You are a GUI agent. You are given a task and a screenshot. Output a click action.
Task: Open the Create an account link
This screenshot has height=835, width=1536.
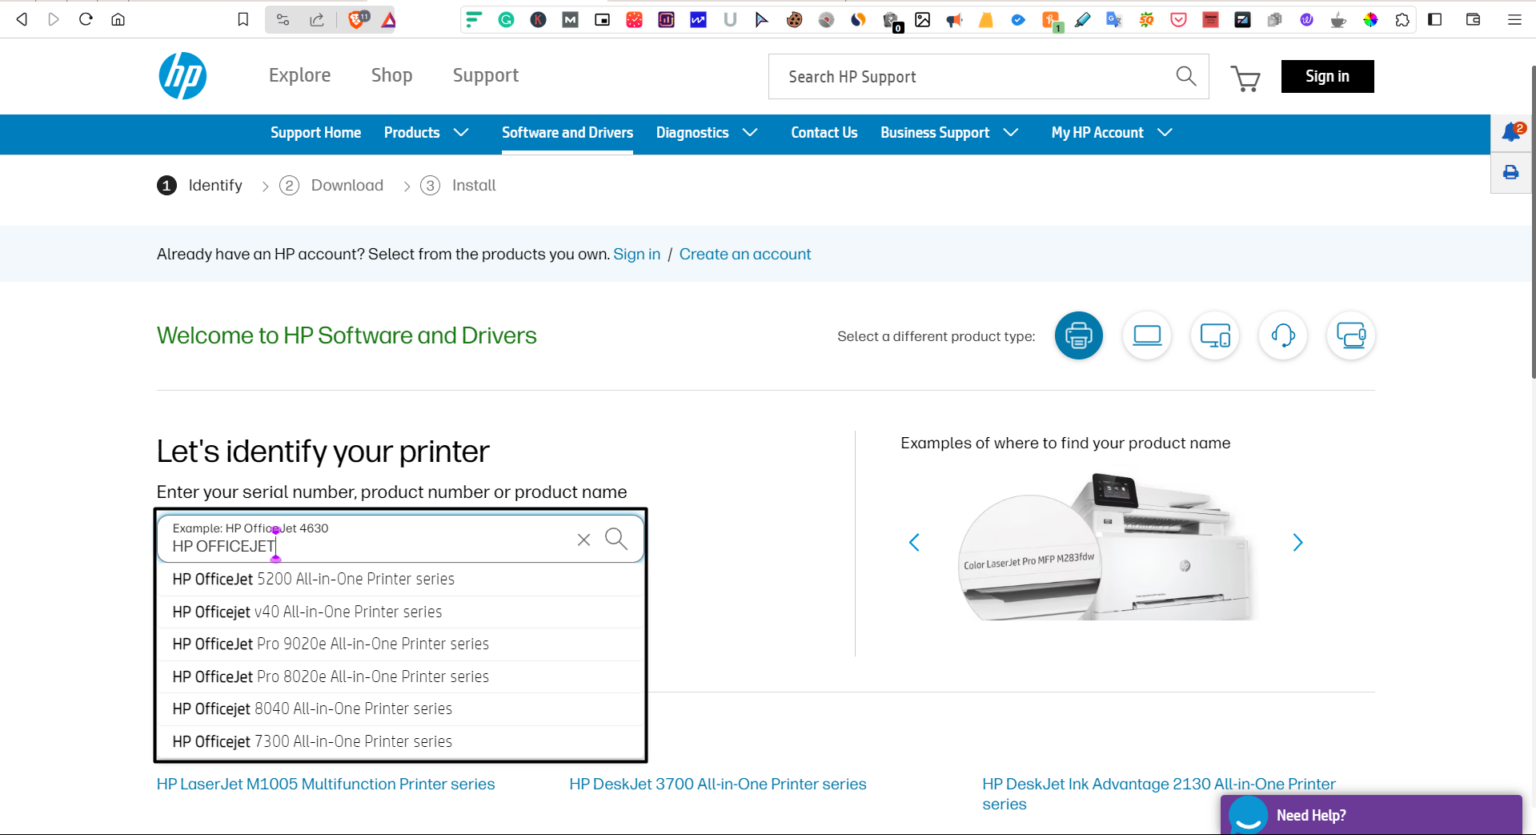click(x=744, y=253)
